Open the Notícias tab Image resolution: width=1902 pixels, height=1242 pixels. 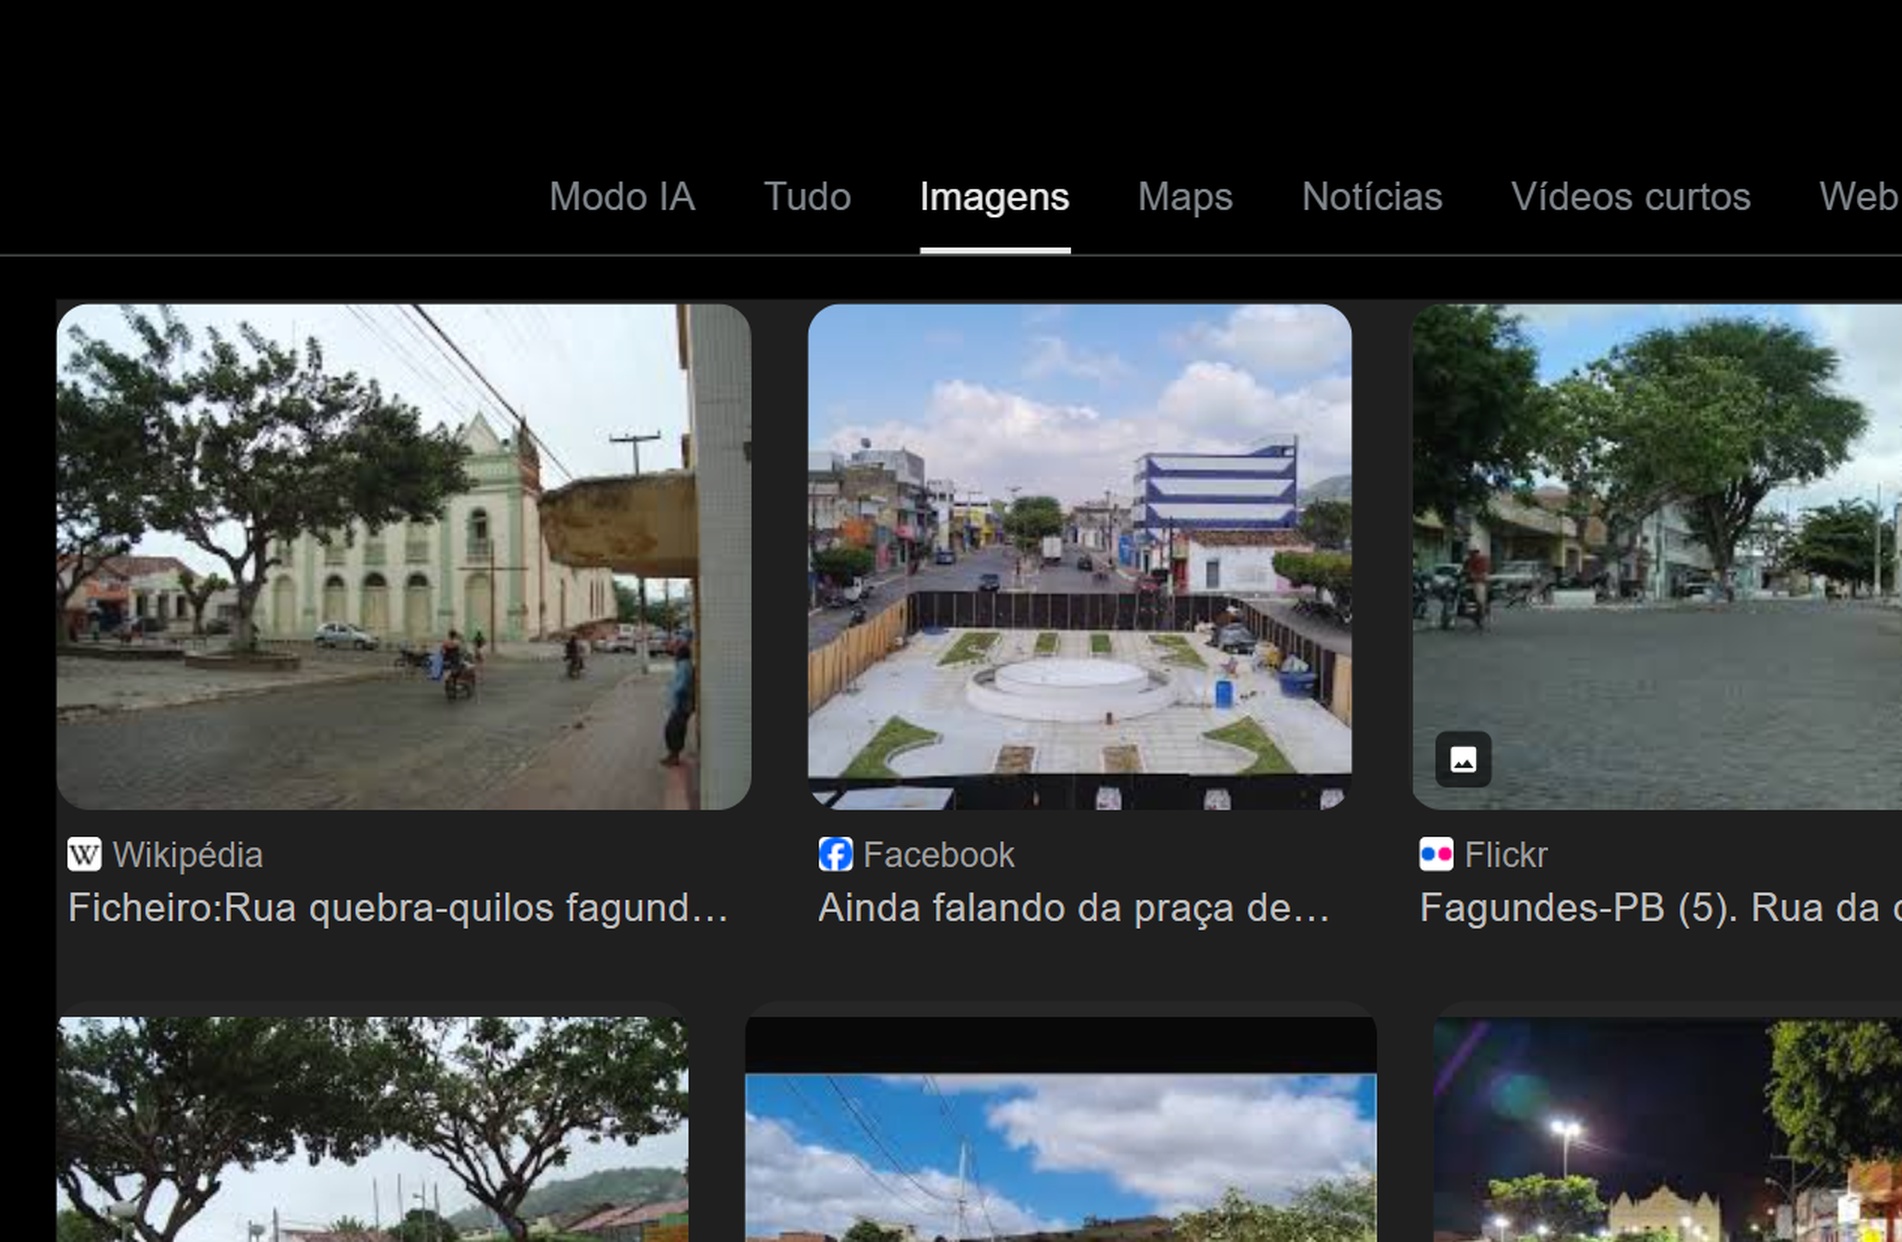tap(1371, 197)
